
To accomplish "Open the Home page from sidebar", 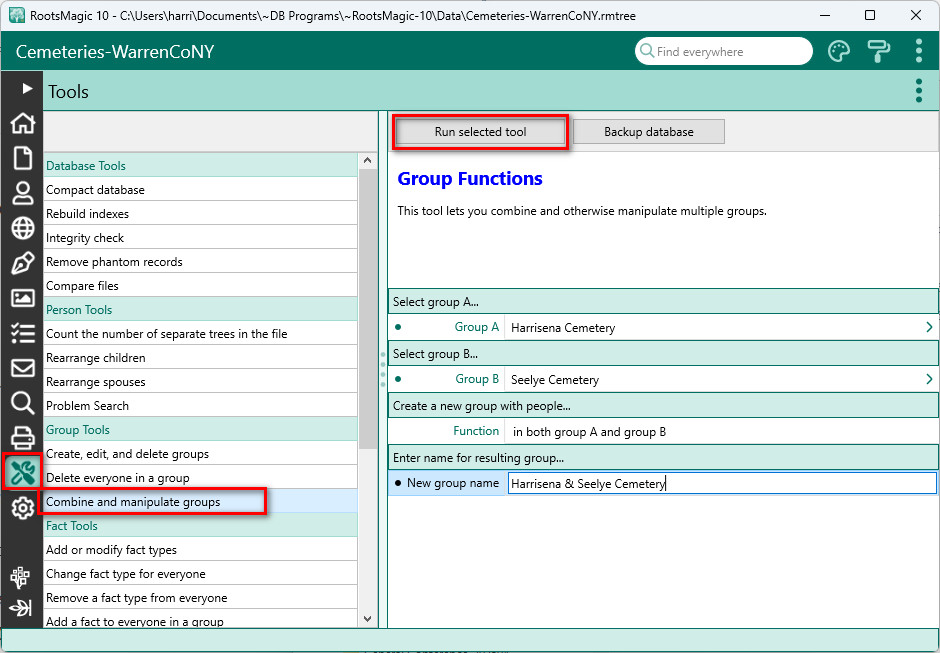I will point(22,123).
